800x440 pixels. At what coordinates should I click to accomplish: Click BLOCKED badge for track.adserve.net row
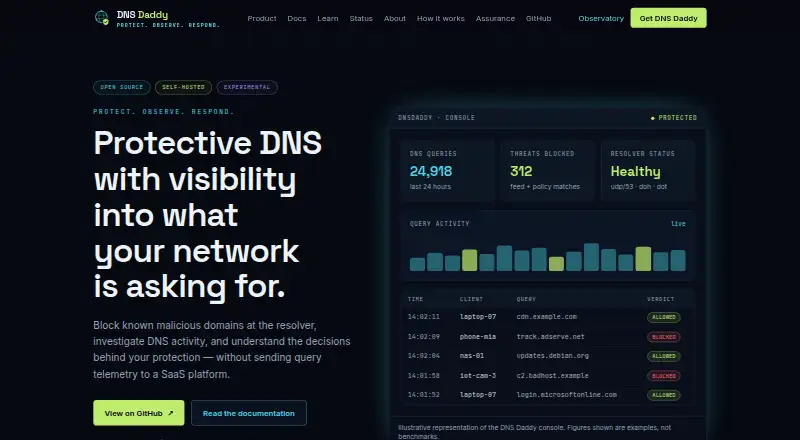tap(664, 337)
